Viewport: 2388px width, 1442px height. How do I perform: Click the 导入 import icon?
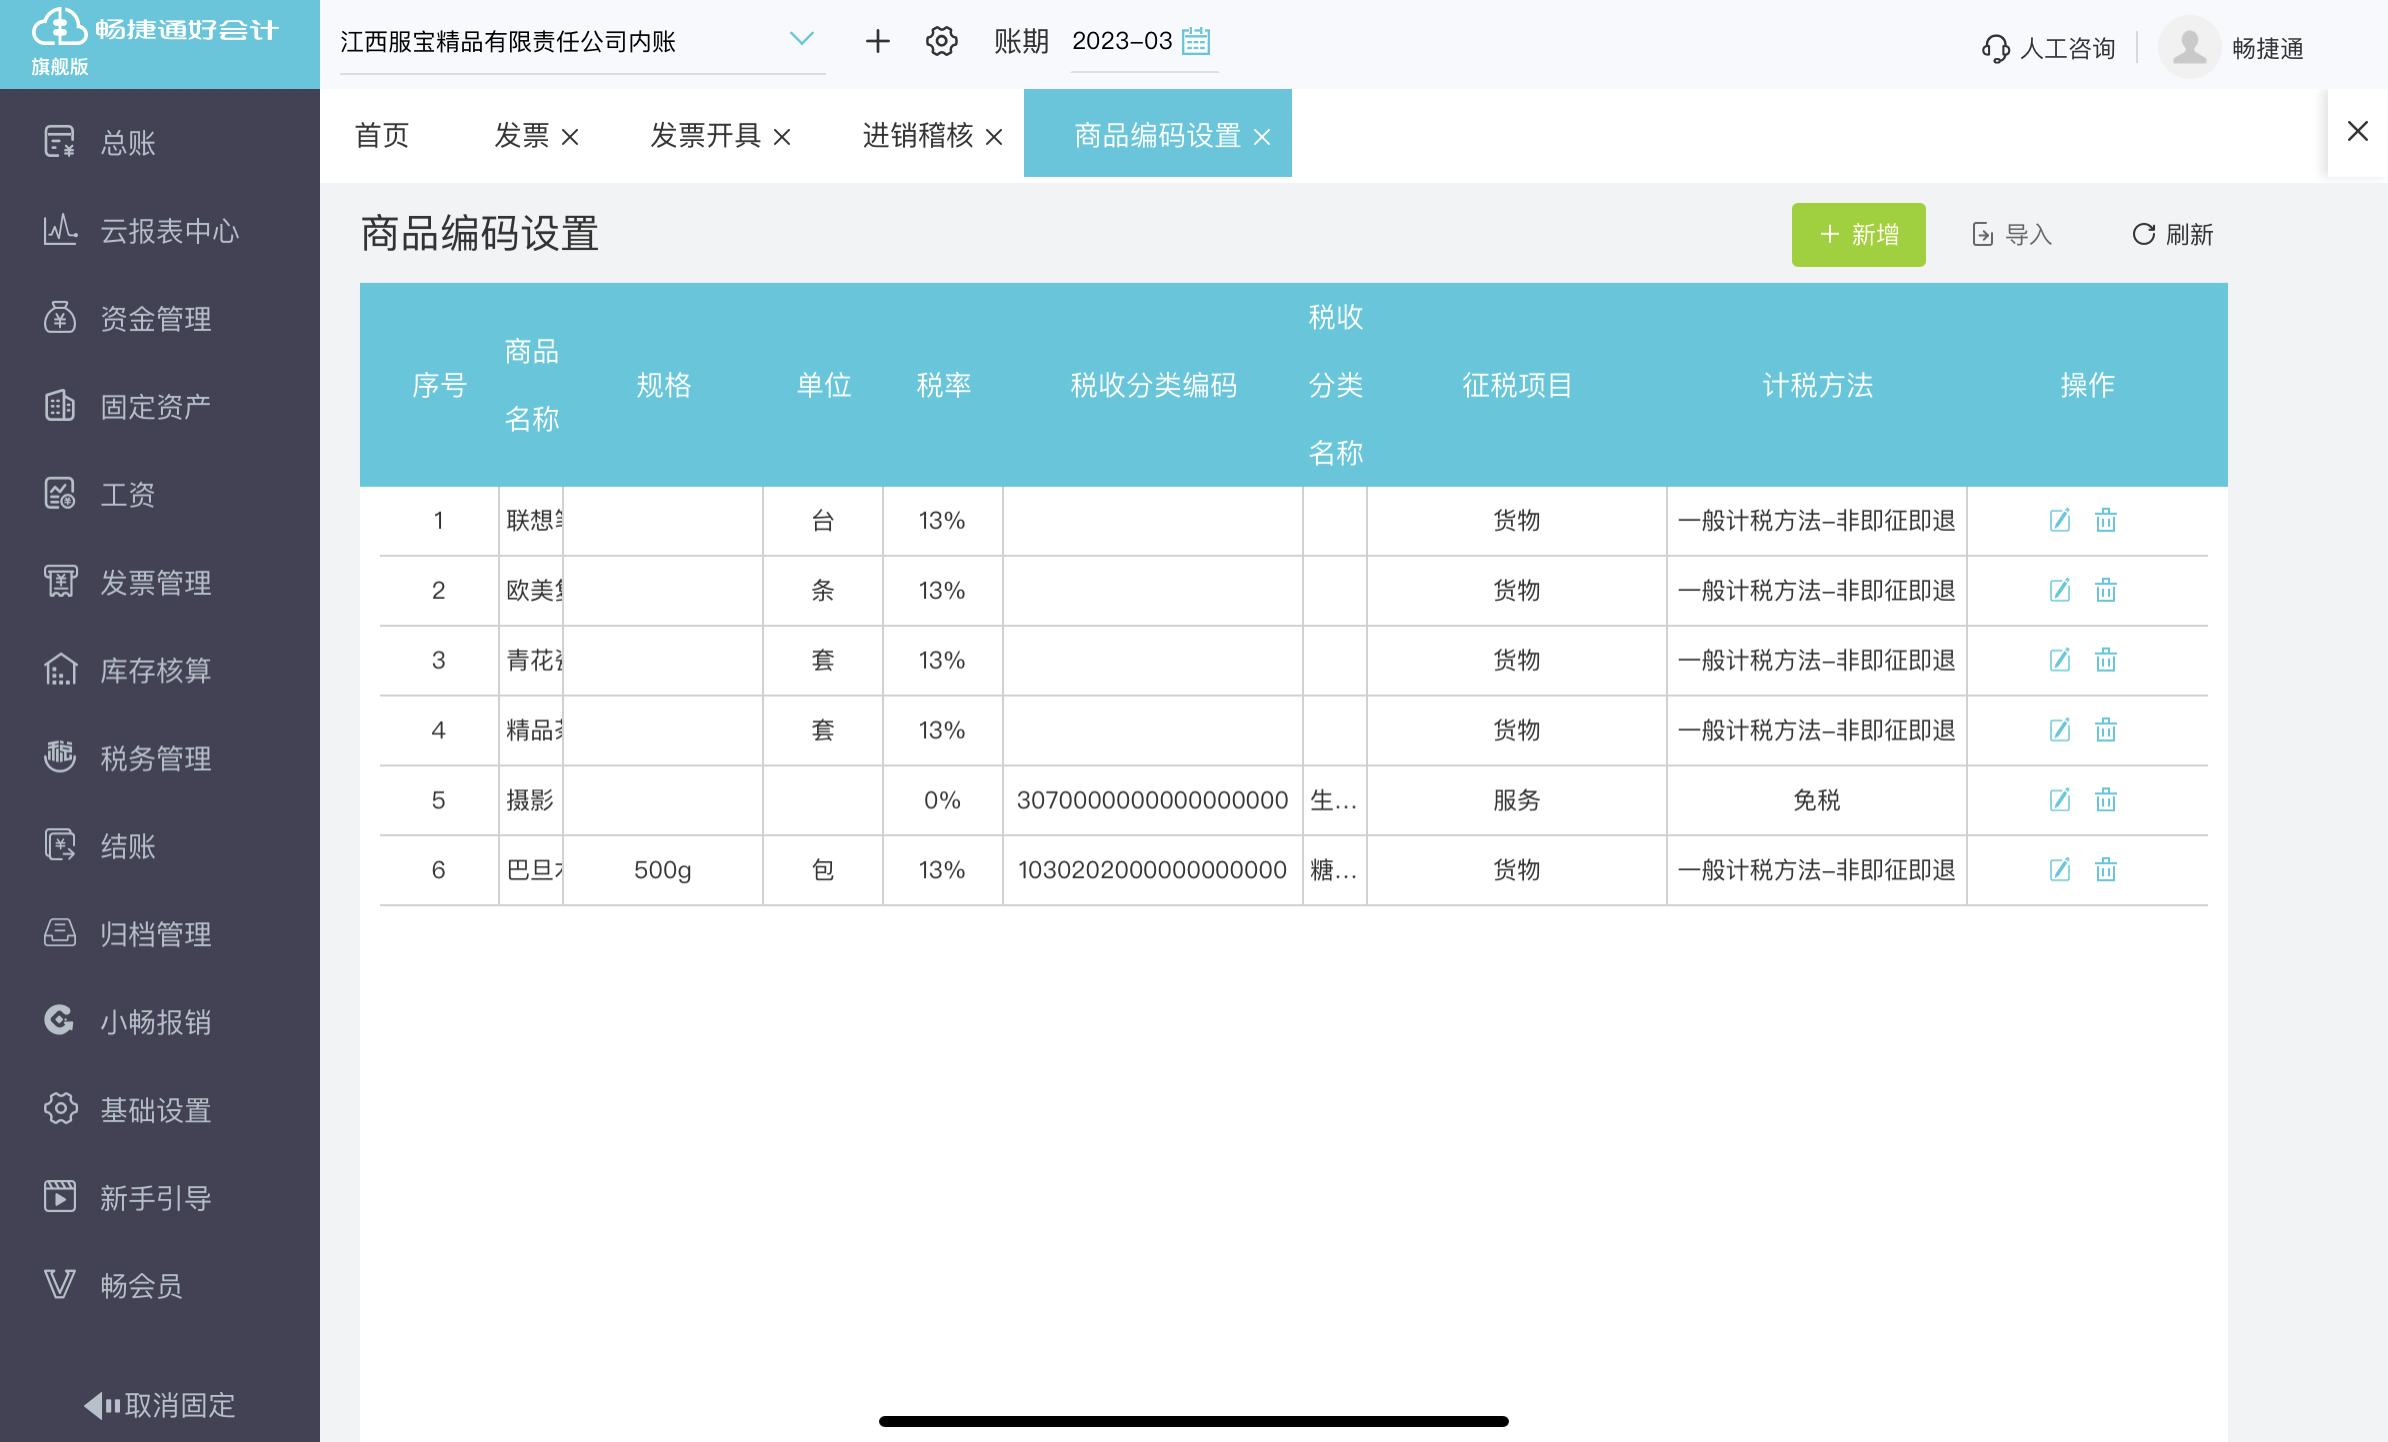pos(2013,234)
